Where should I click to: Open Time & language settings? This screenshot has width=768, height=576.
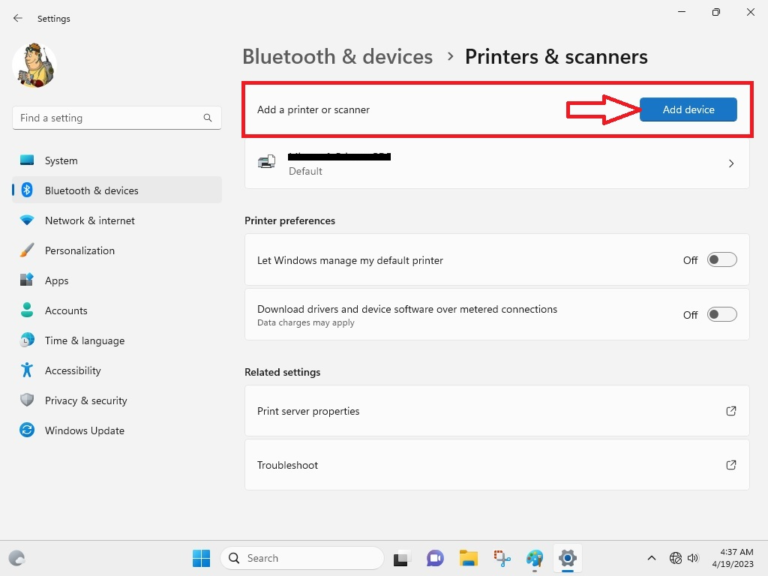click(117, 340)
